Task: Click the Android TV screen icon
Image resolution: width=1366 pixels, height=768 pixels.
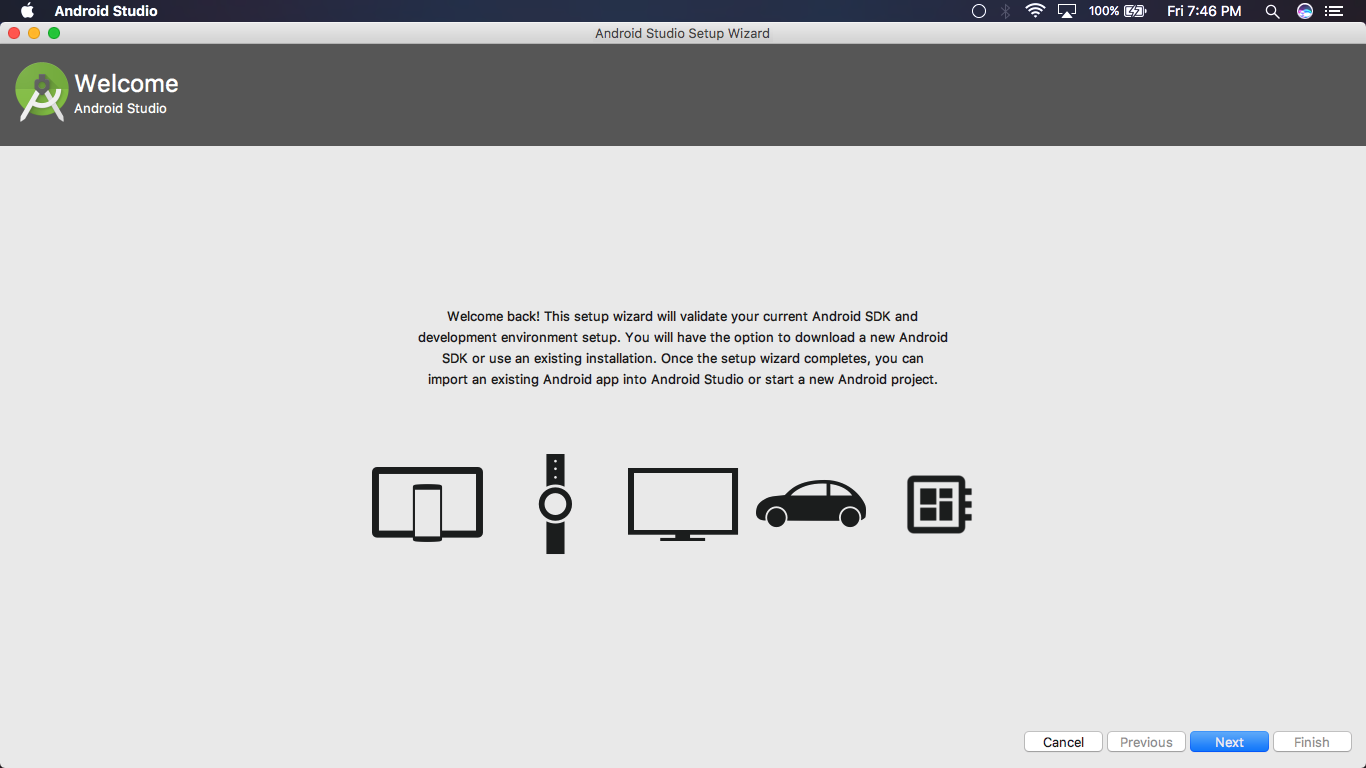Action: [682, 503]
